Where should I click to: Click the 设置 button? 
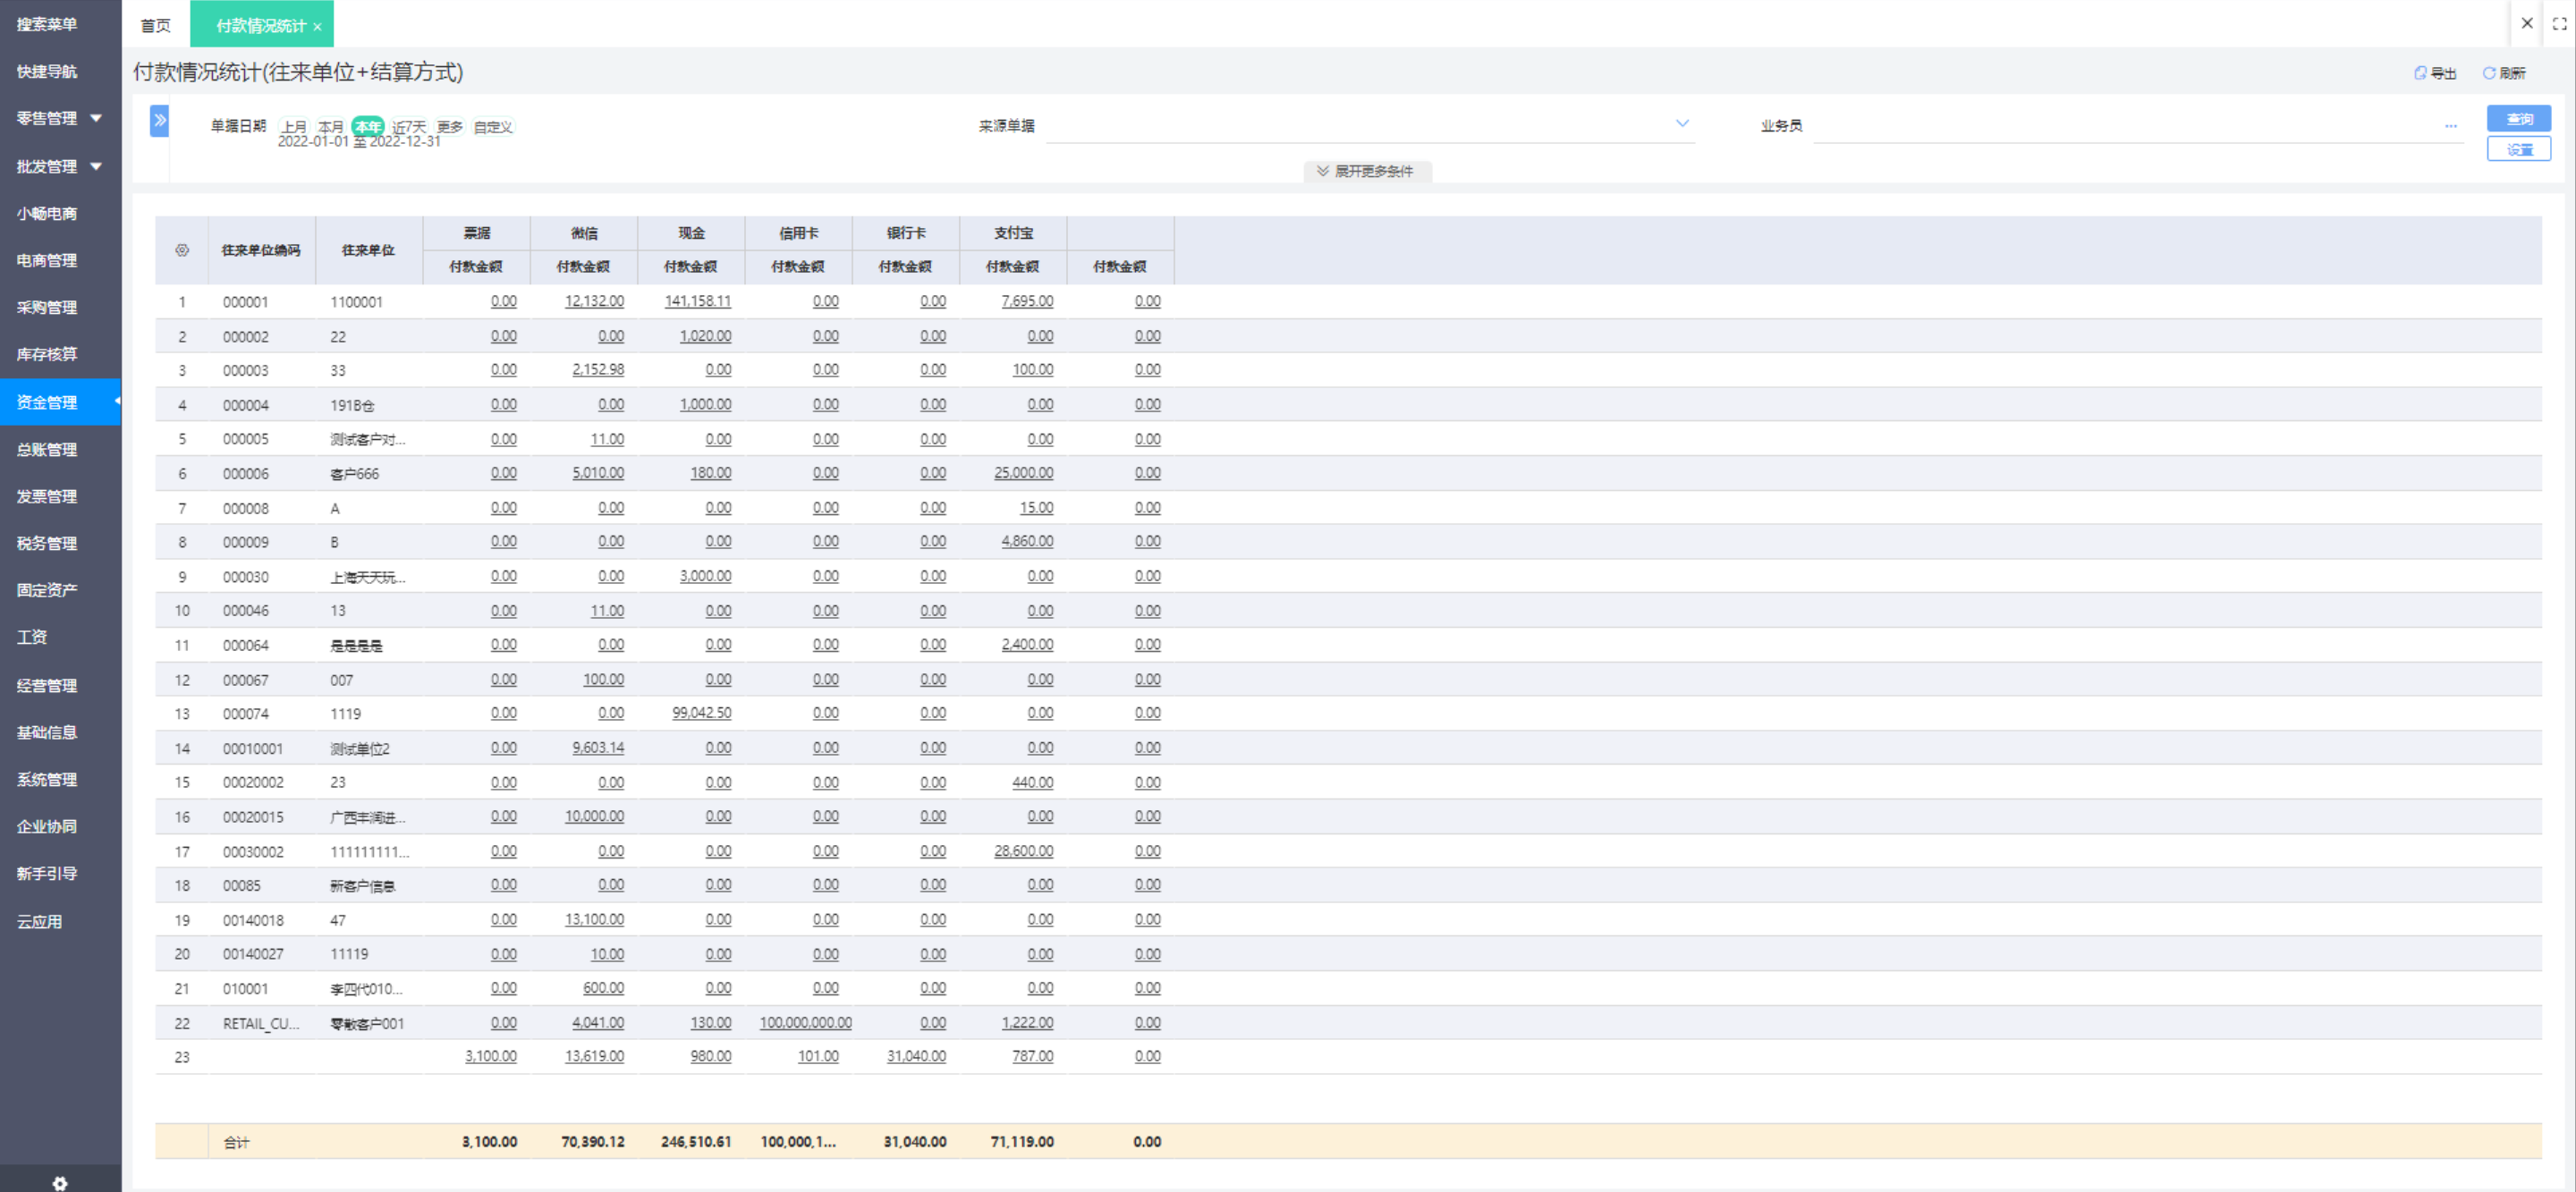coord(2517,148)
